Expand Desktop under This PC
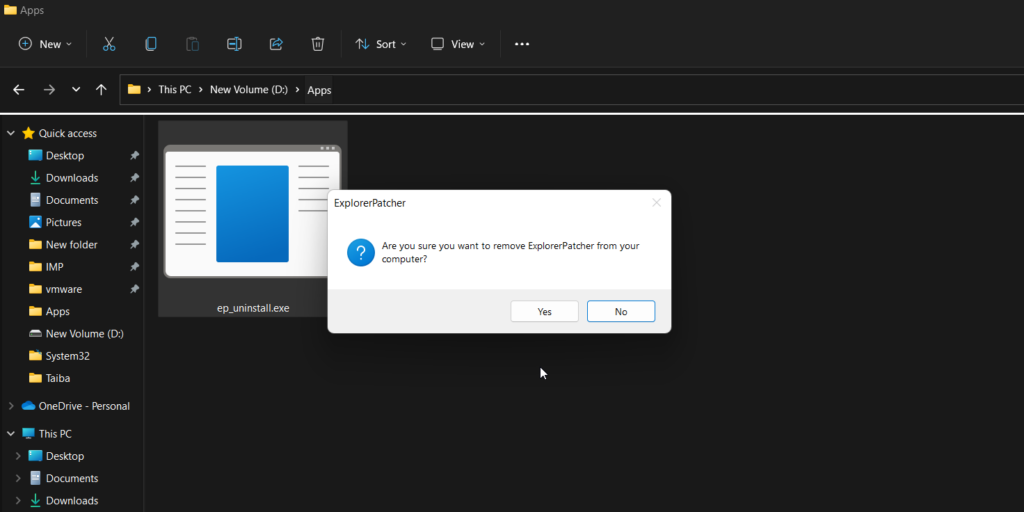 click(x=18, y=456)
